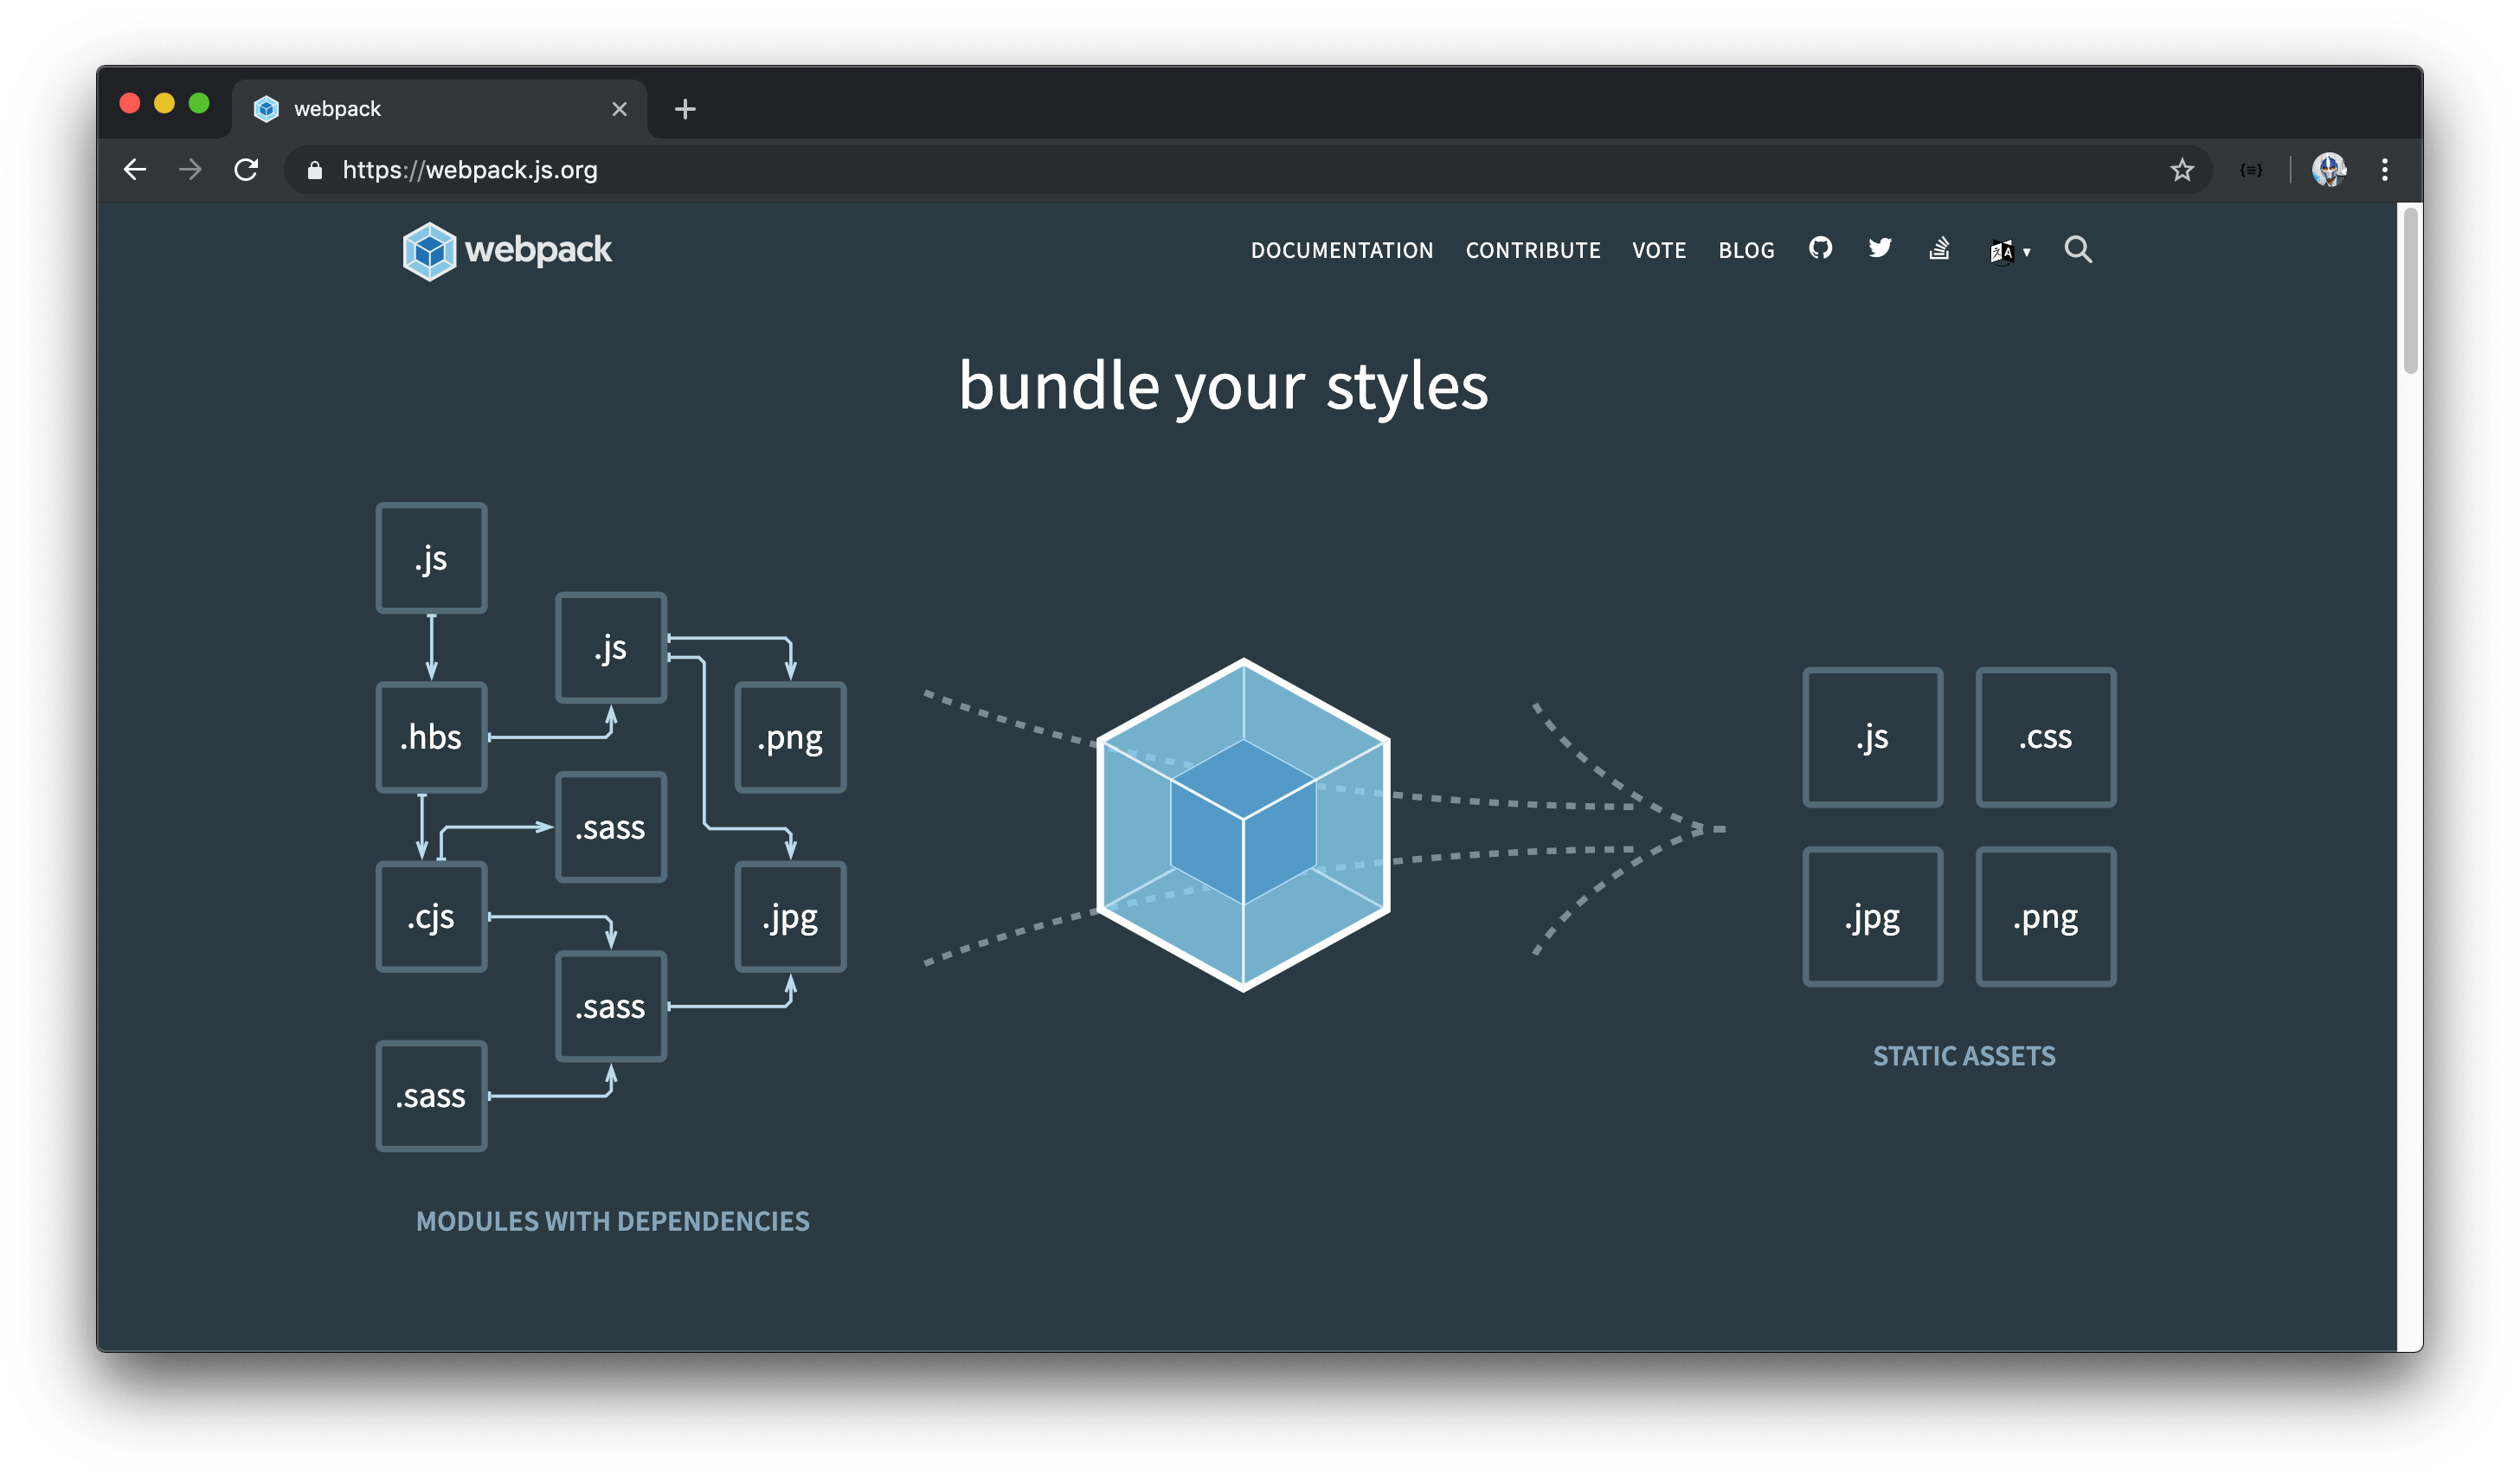Click the language/translation selector icon
This screenshot has height=1480, width=2520.
2006,248
